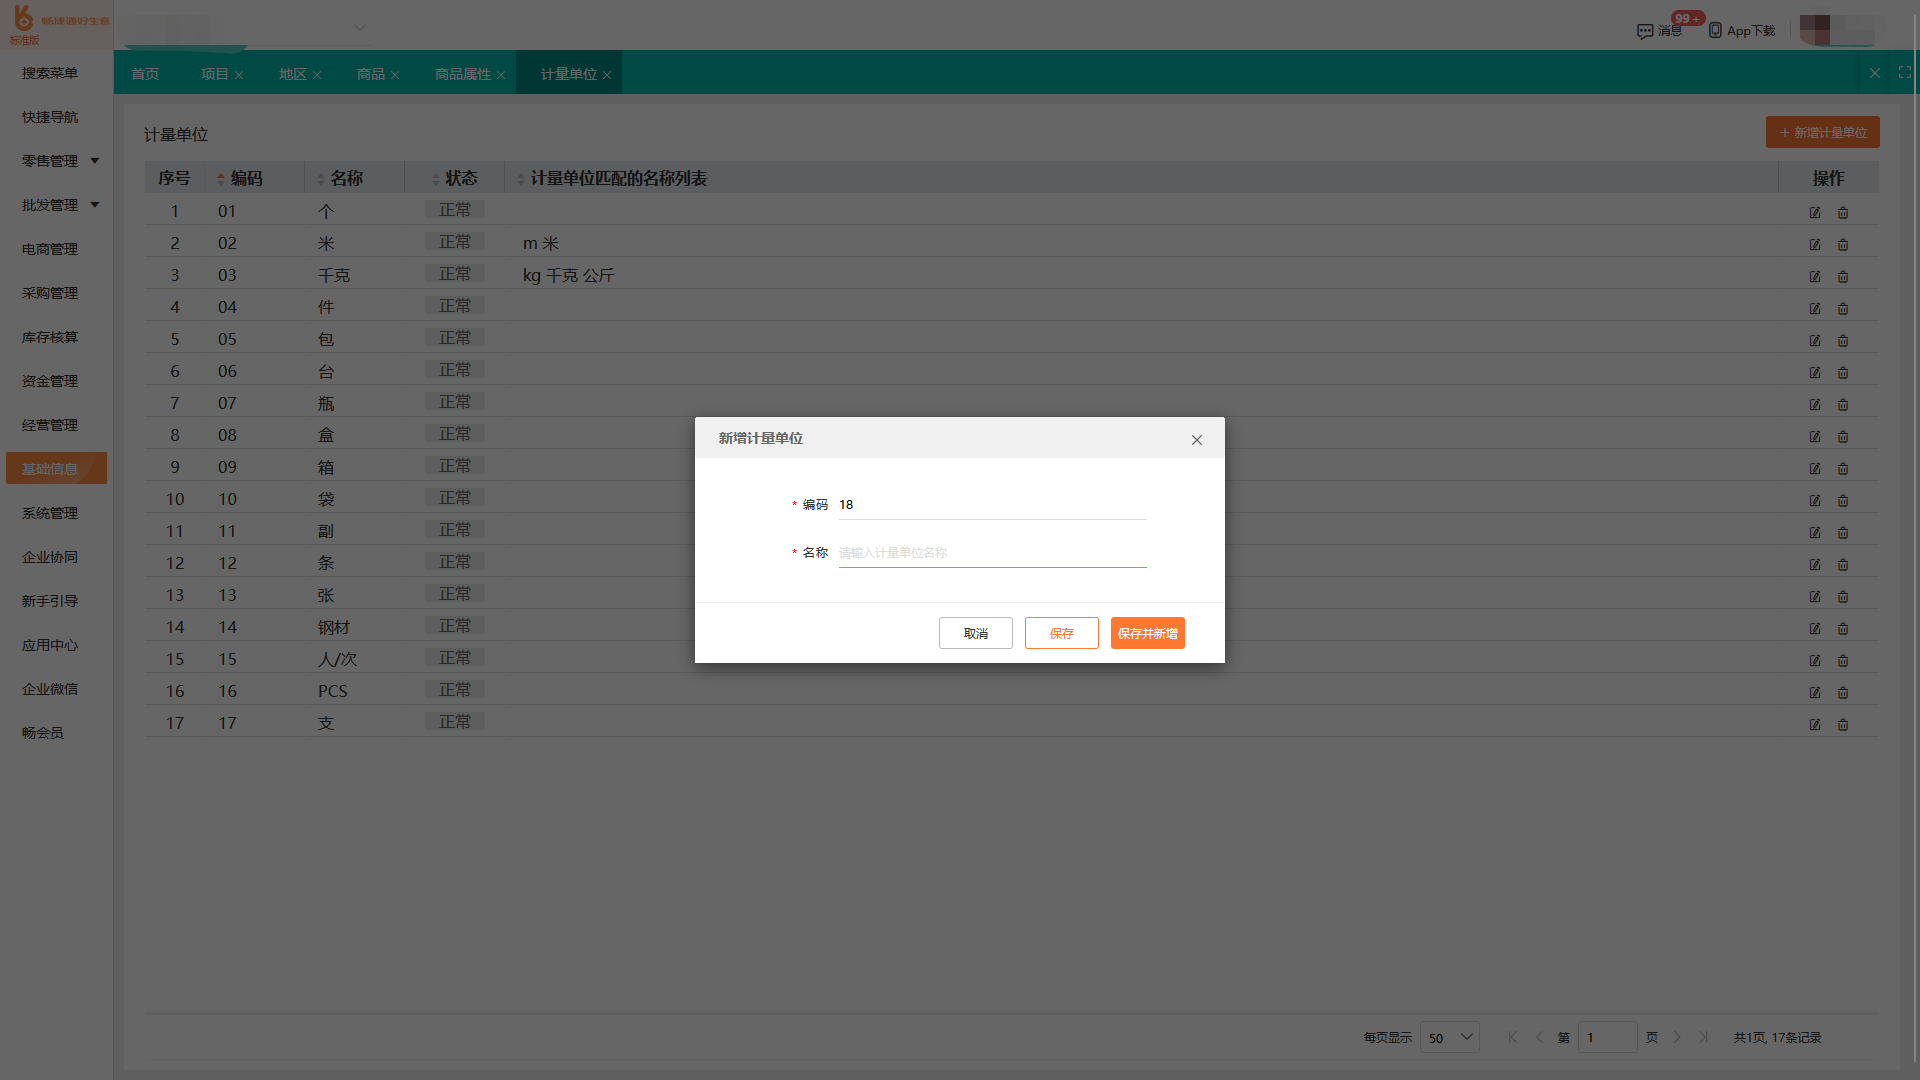Click the delete icon for row 16 PCS

point(1842,691)
